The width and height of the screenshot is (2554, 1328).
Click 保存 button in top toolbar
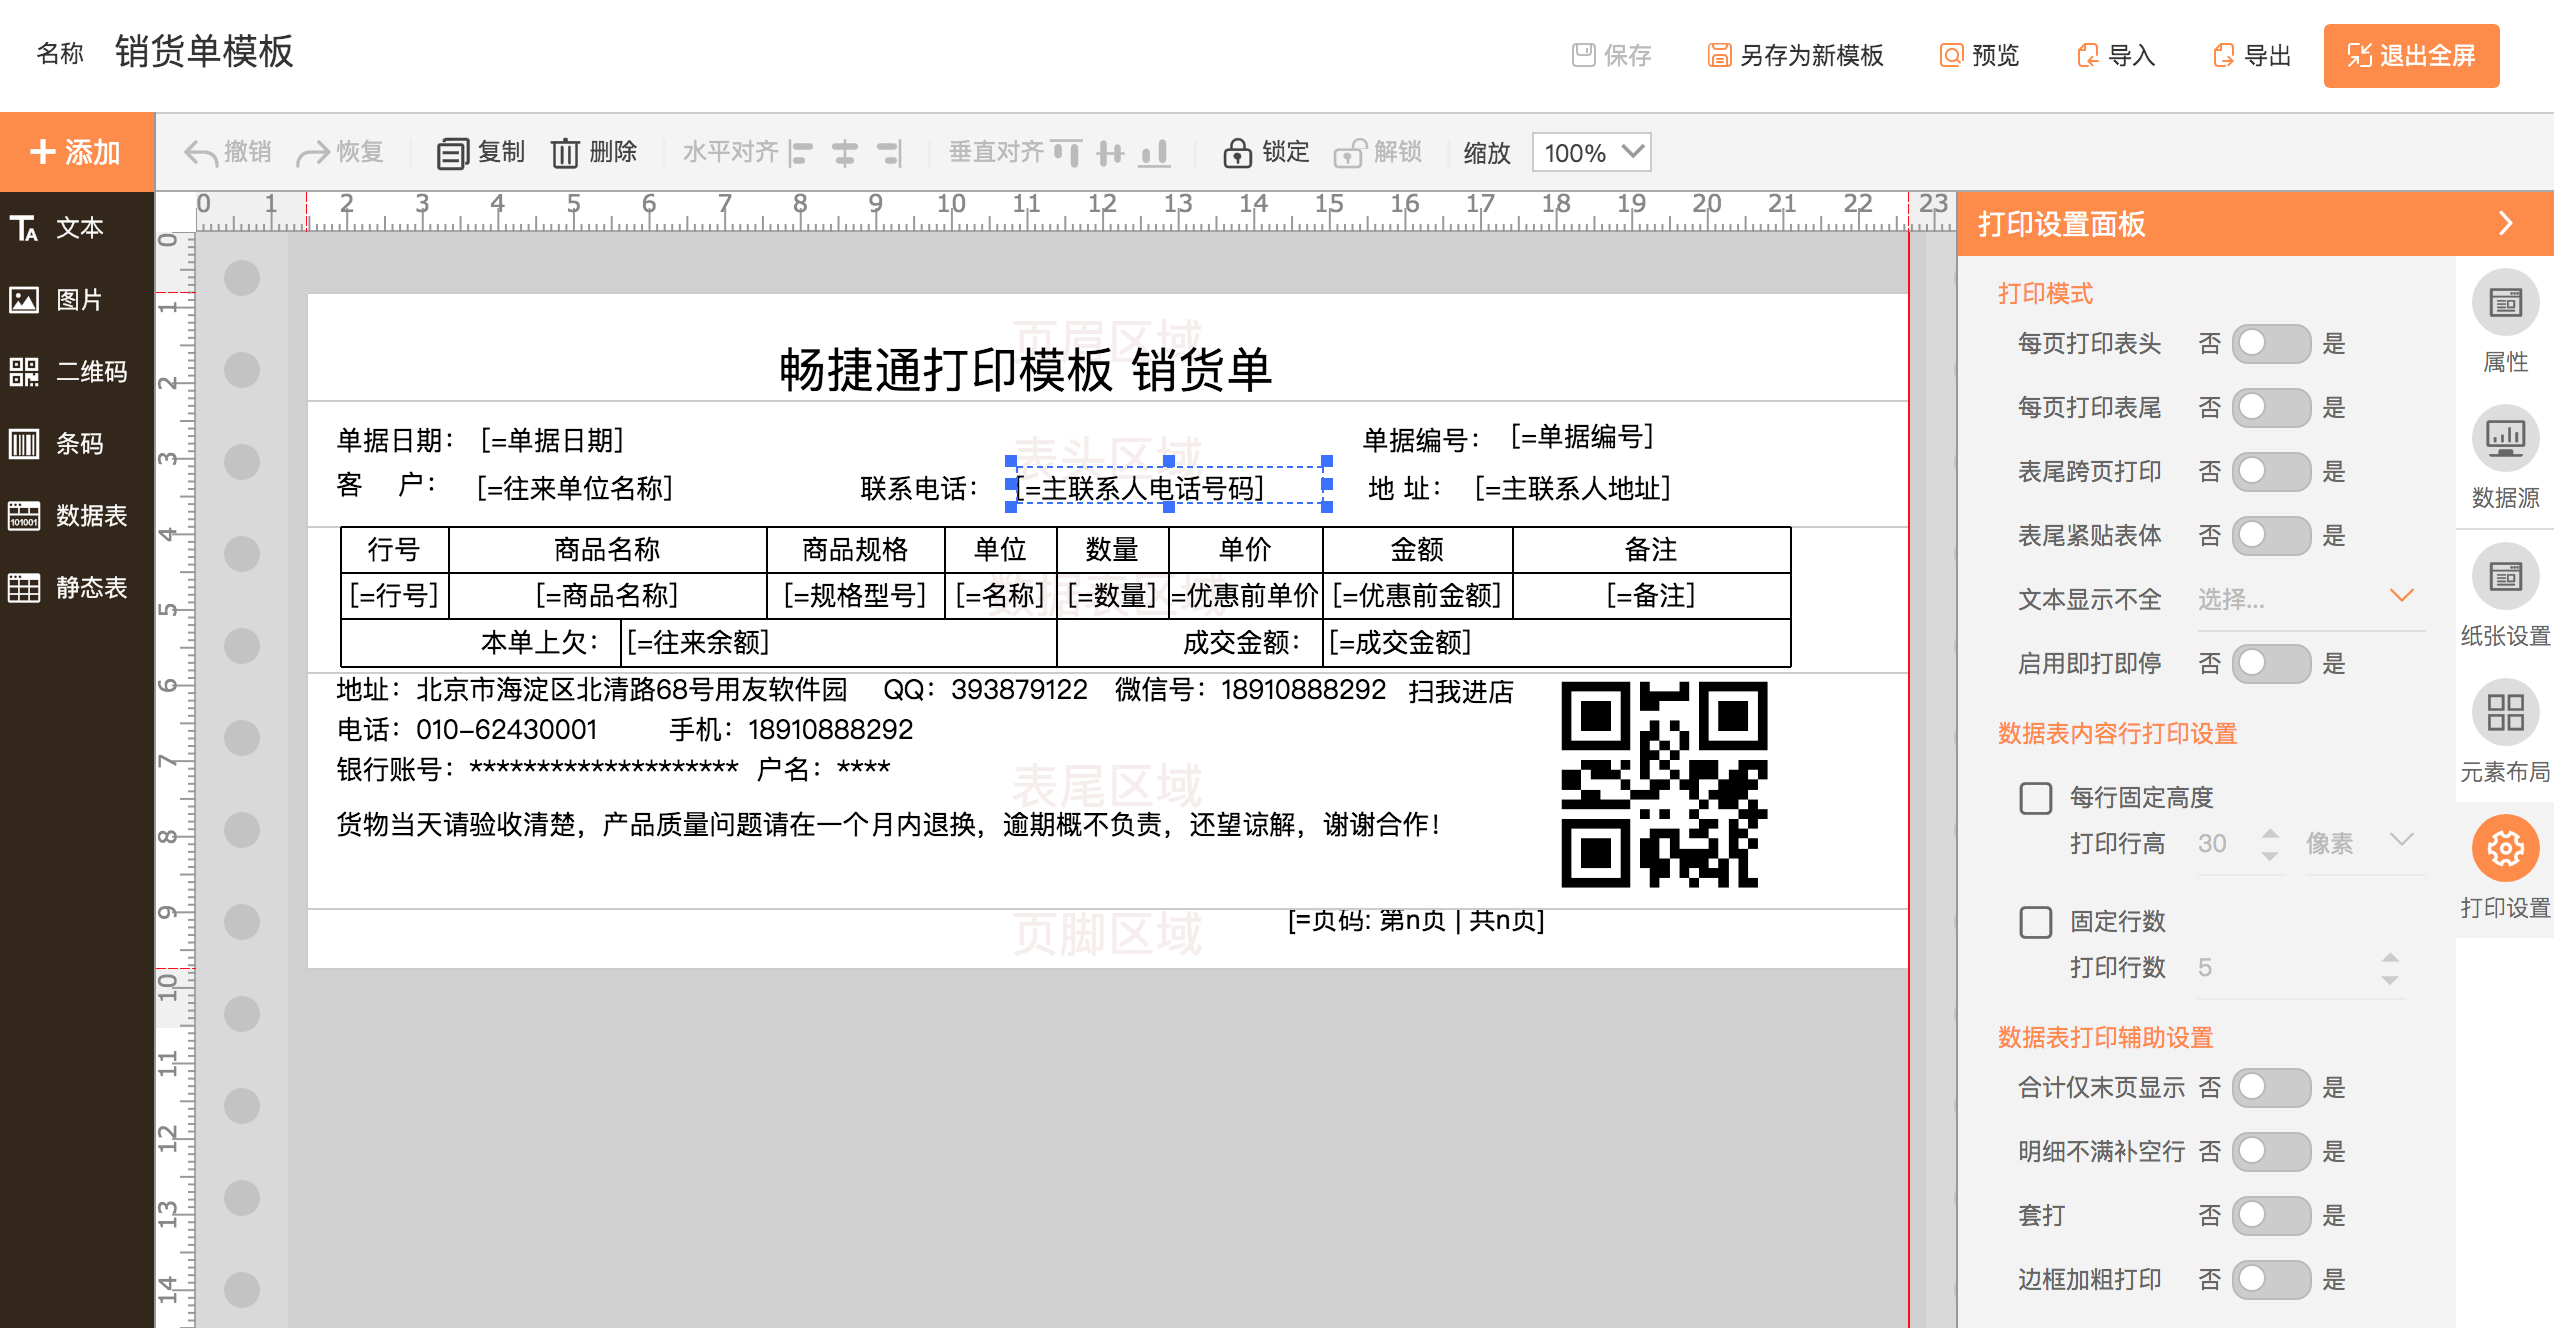click(x=1615, y=52)
